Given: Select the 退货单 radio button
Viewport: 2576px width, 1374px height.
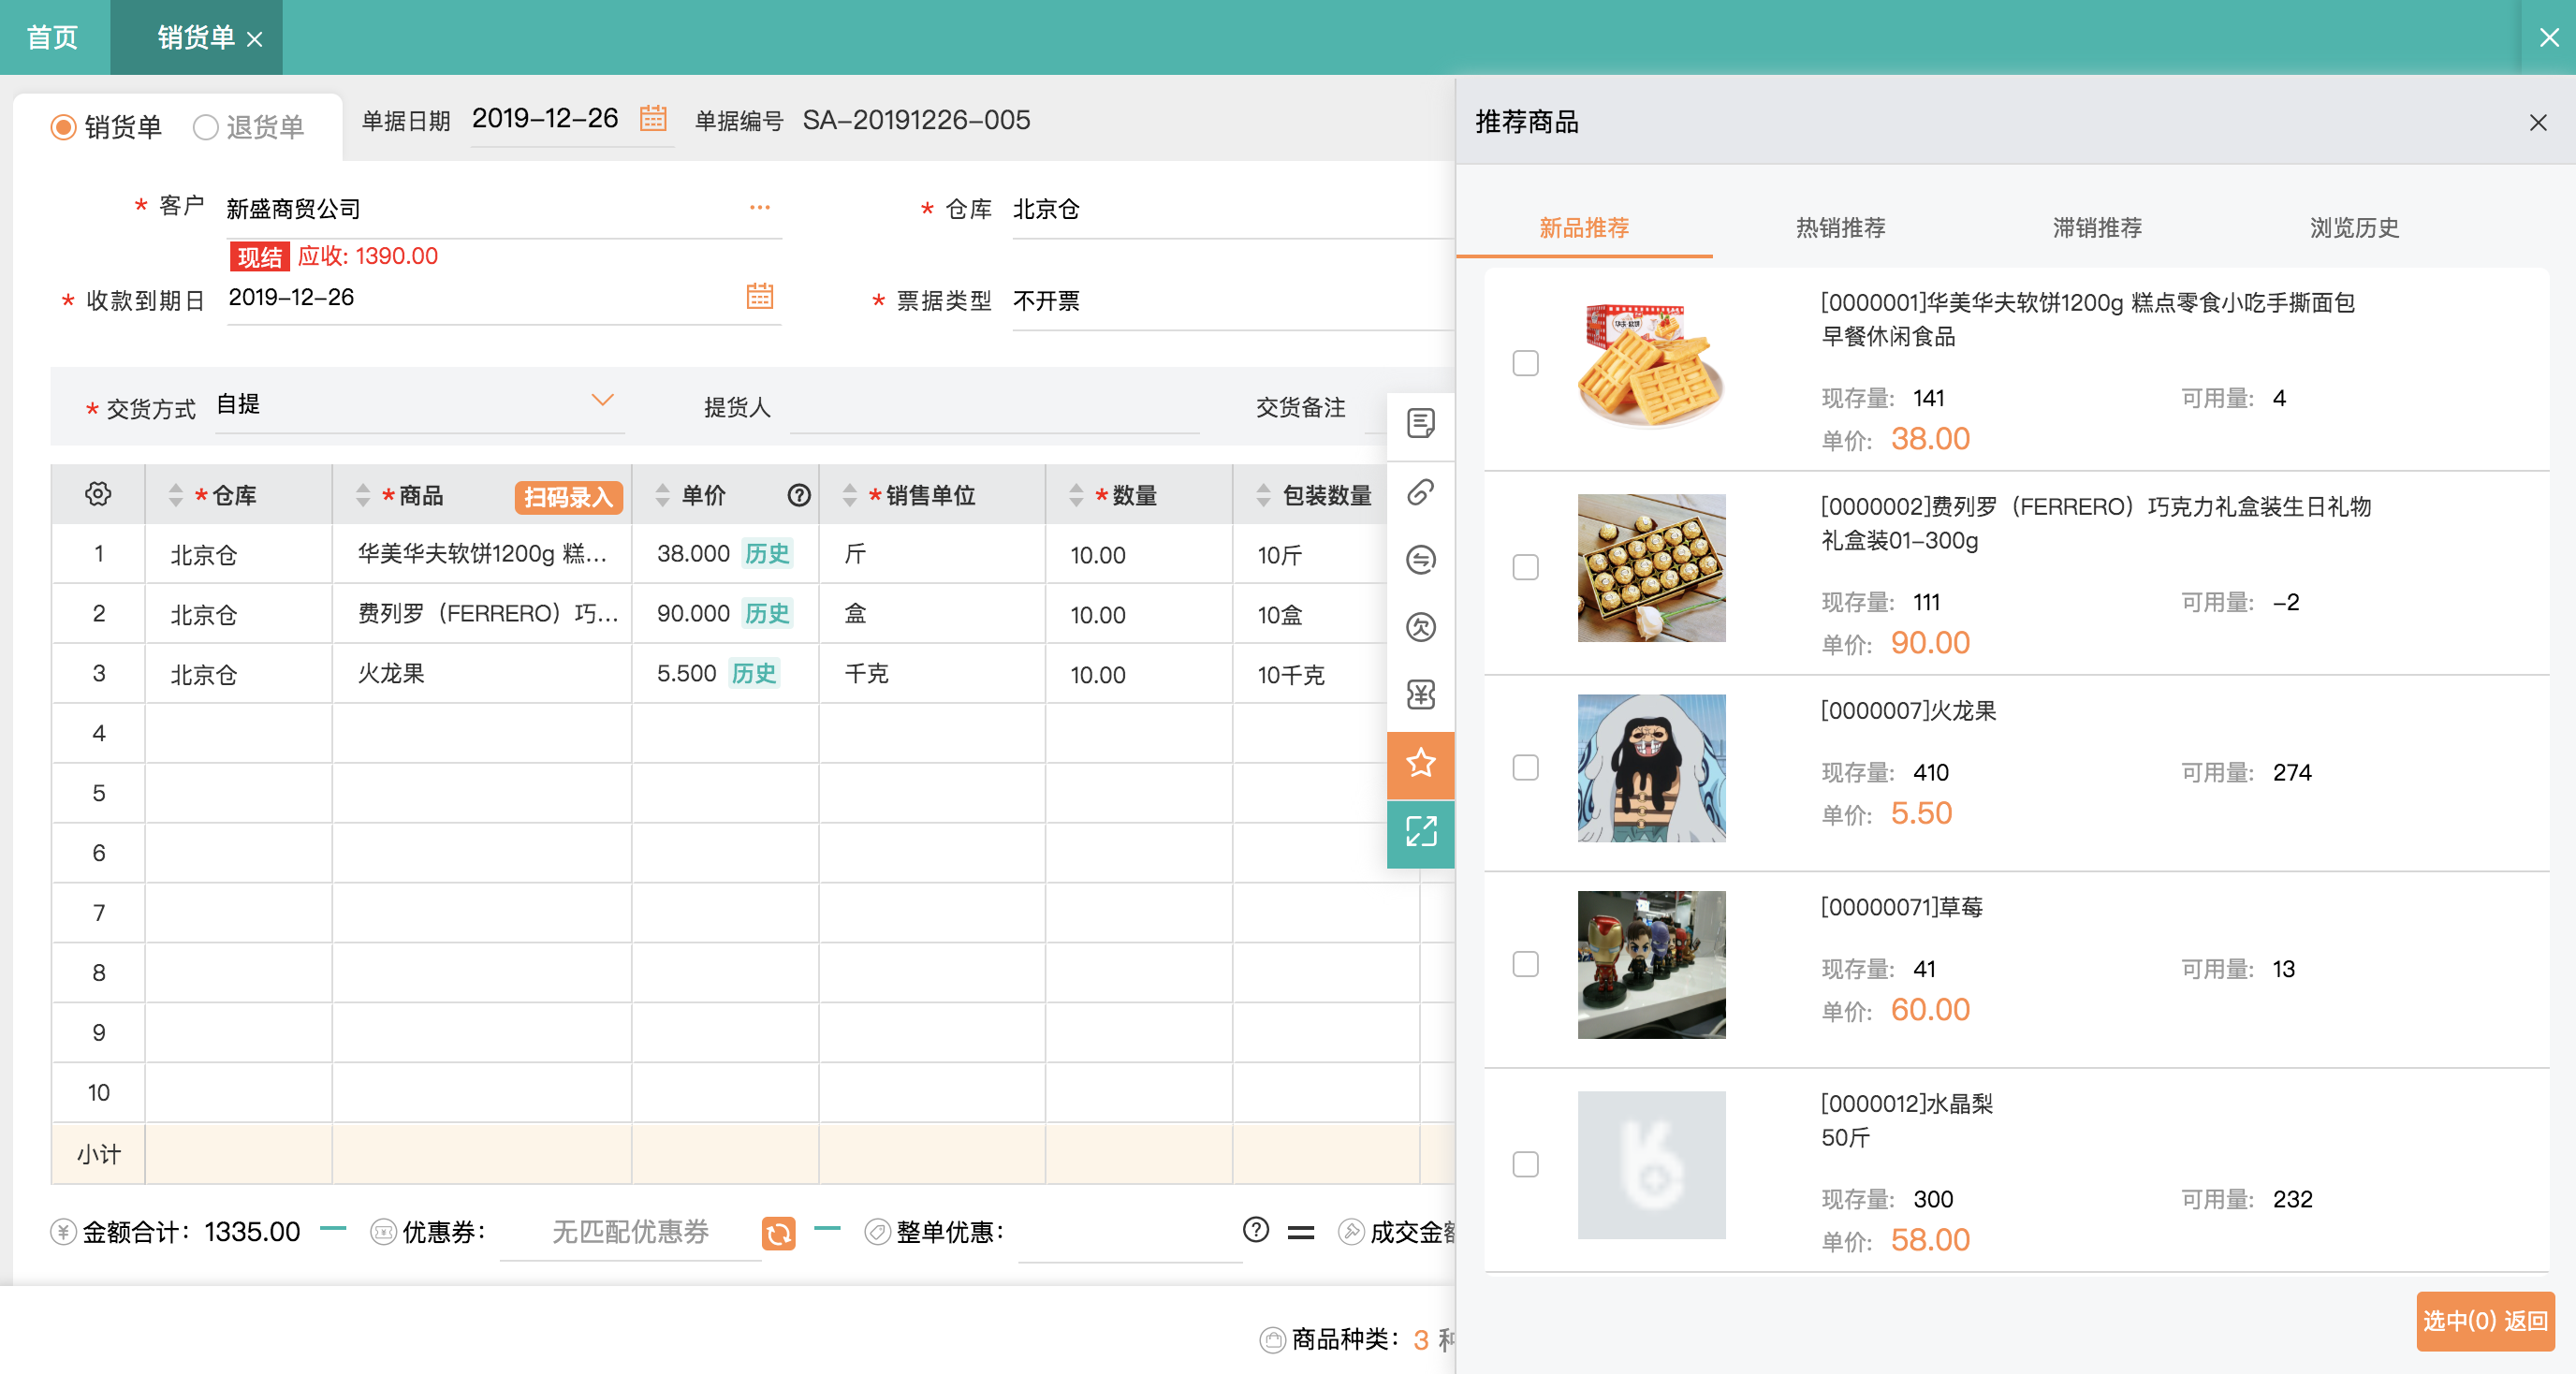Looking at the screenshot, I should 206,121.
